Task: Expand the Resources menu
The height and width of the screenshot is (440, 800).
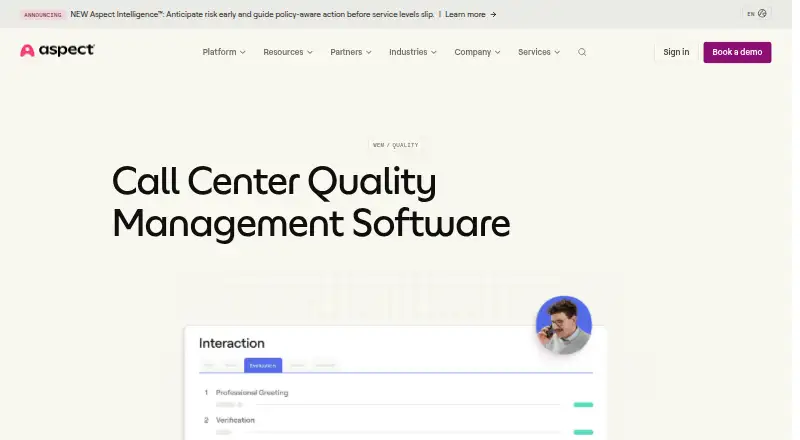Action: coord(288,52)
